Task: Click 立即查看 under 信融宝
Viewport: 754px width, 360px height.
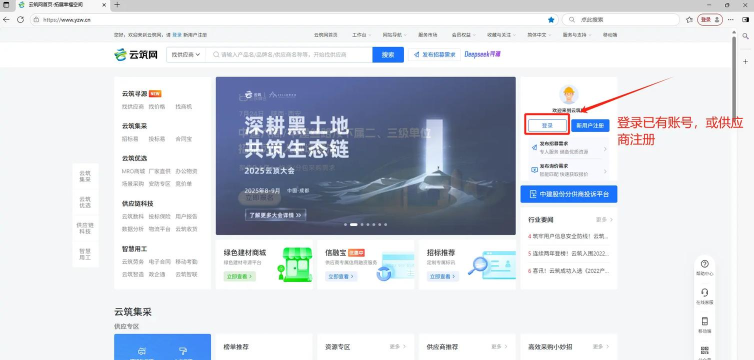Action: [341, 276]
